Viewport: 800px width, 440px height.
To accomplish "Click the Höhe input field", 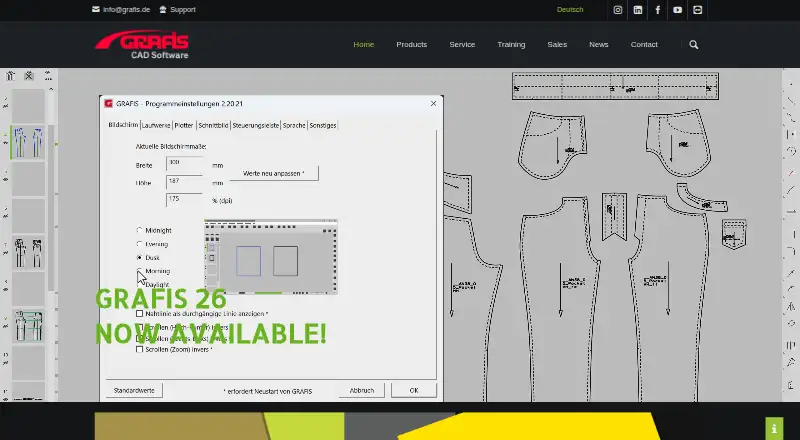I will click(184, 182).
